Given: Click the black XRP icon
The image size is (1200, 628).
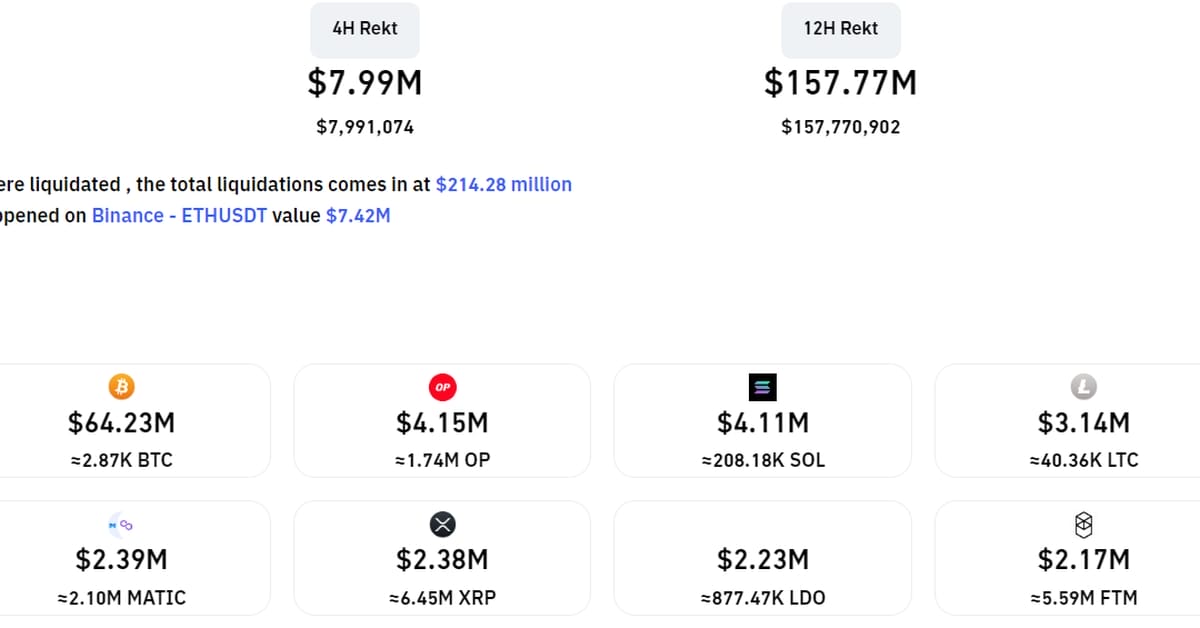Looking at the screenshot, I should [442, 524].
